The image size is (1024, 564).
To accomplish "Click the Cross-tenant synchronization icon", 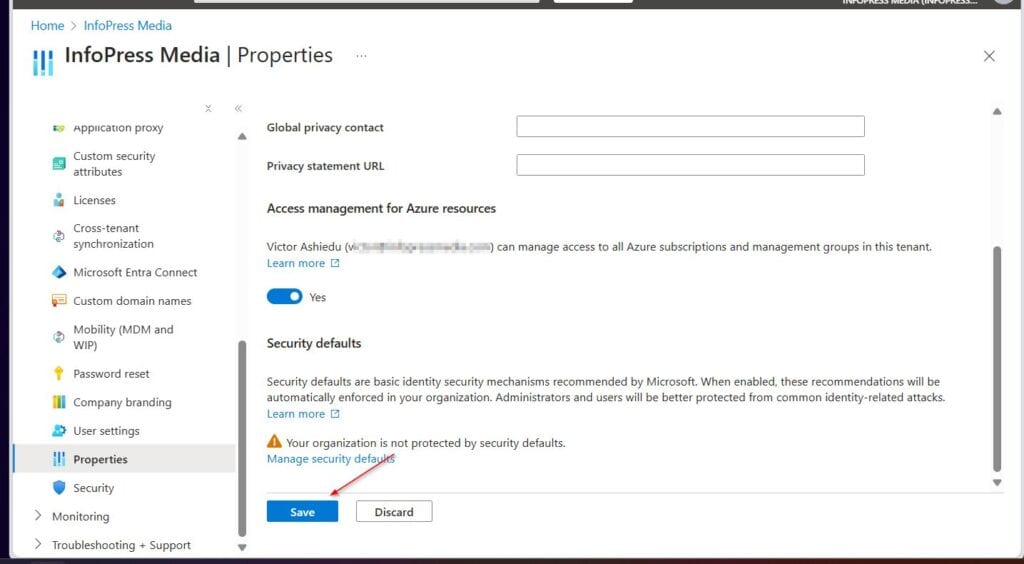I will (59, 236).
